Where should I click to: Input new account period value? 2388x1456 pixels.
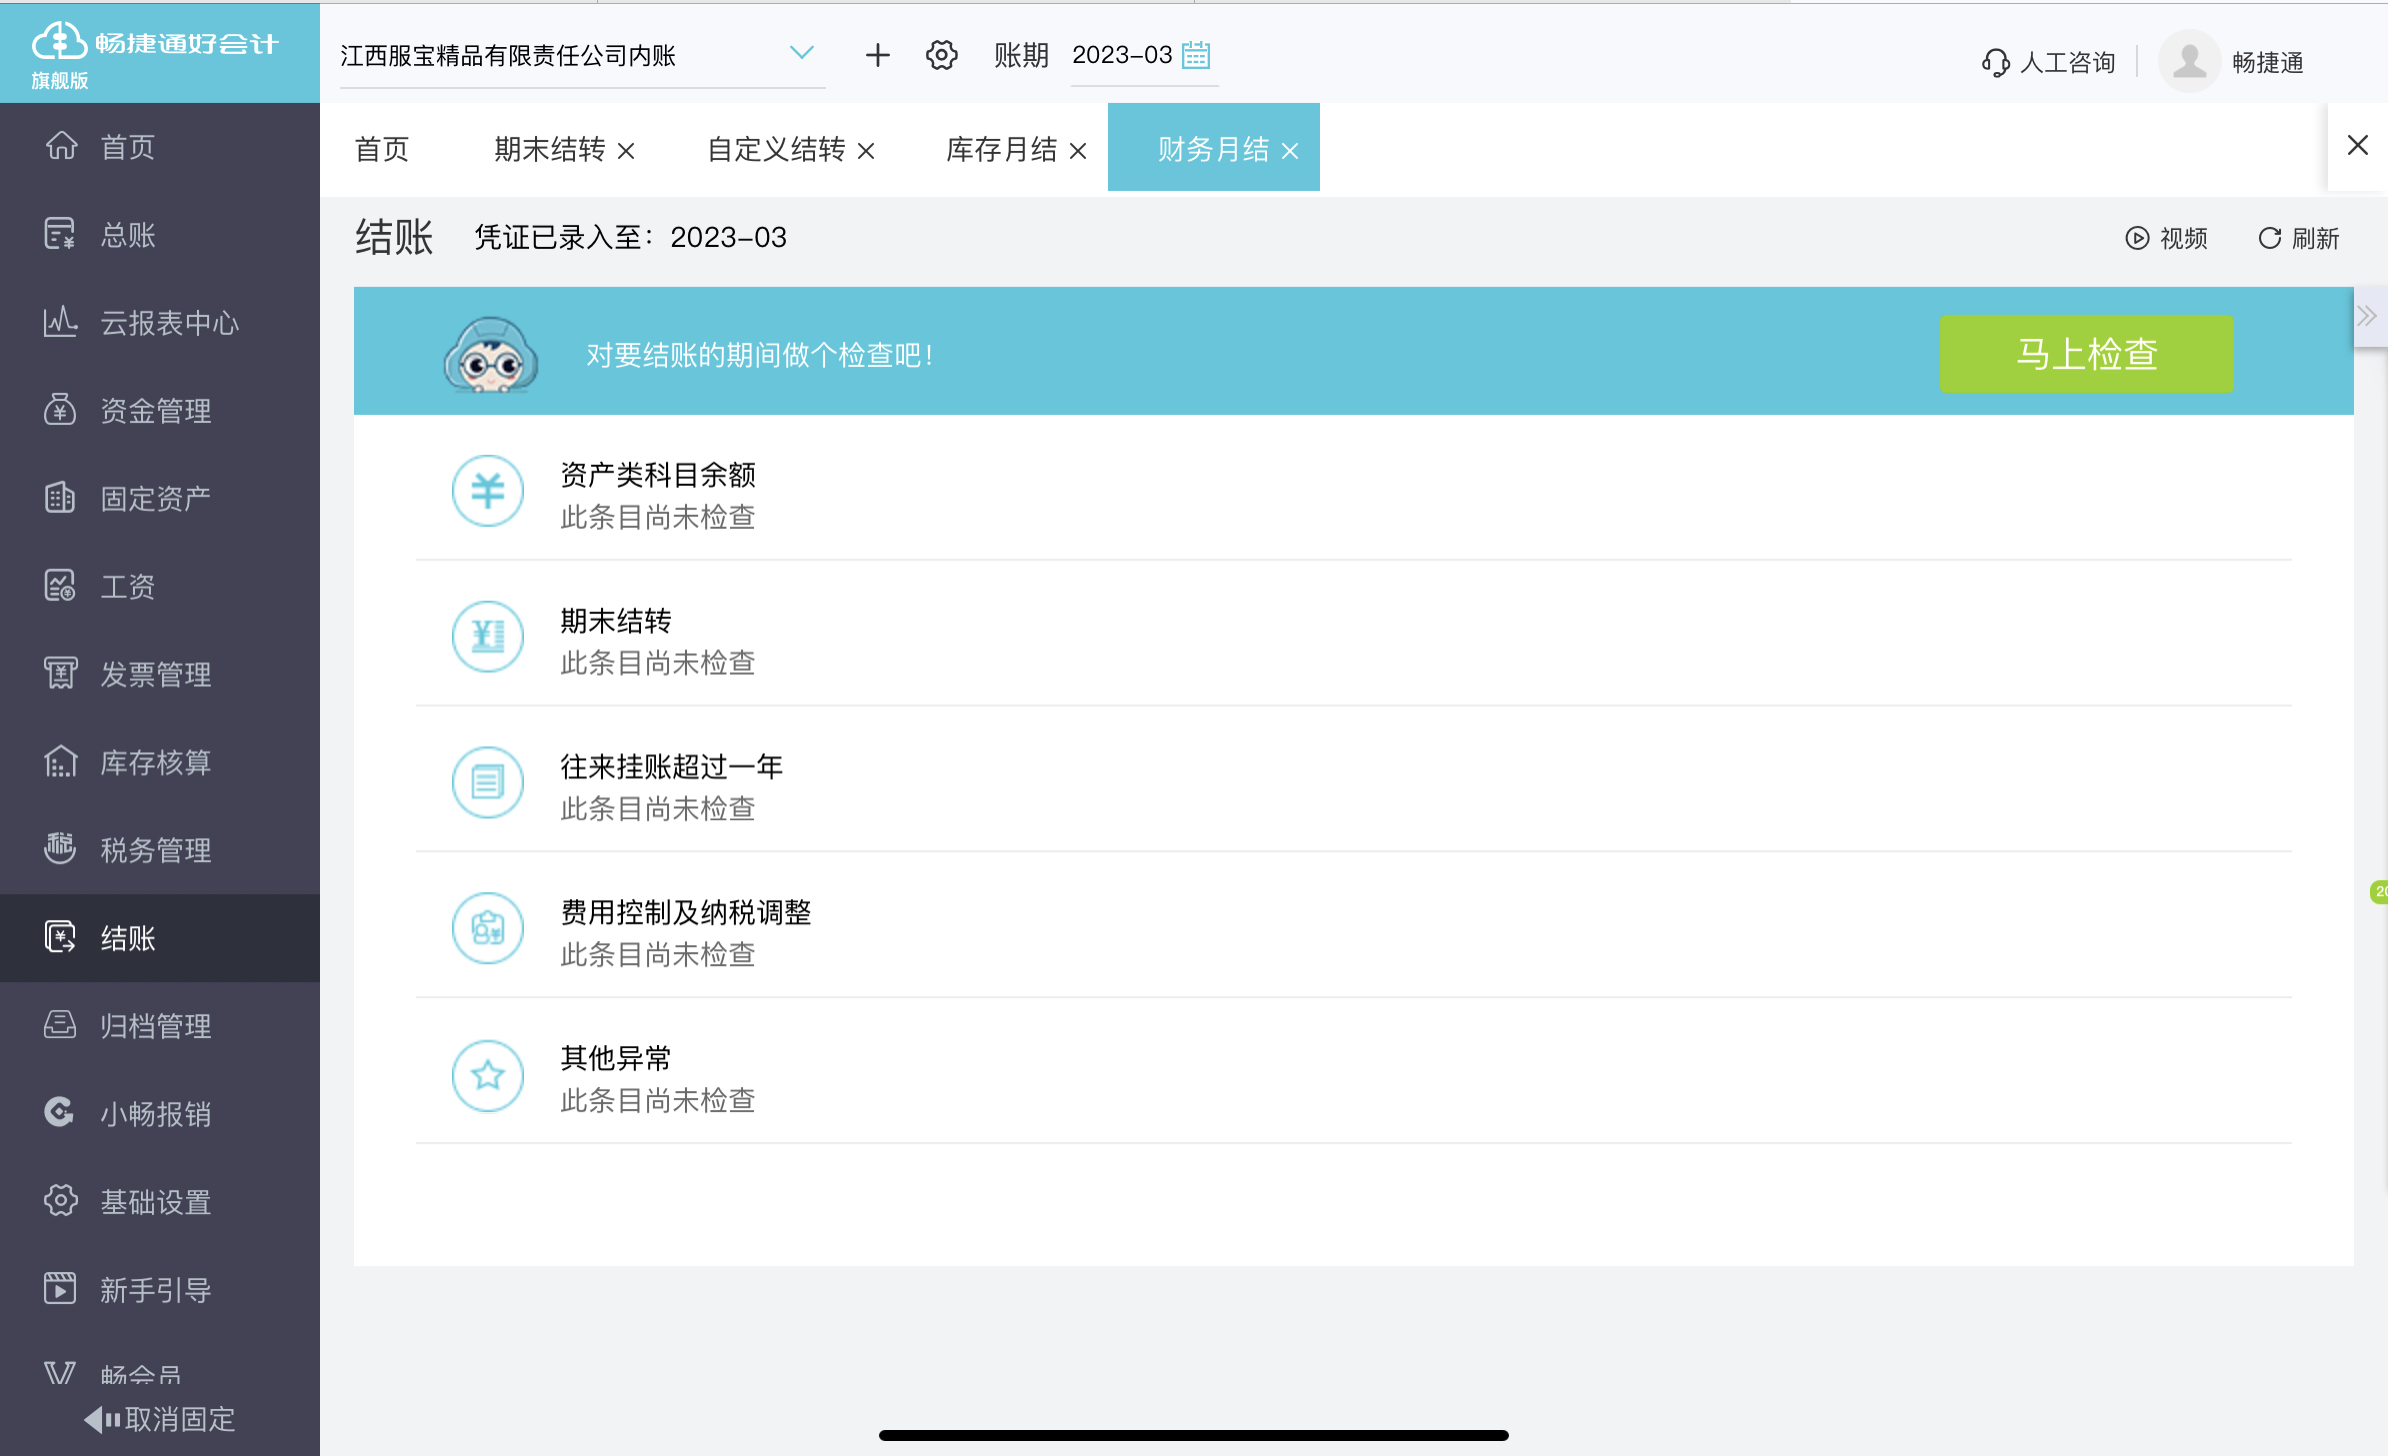click(1119, 55)
